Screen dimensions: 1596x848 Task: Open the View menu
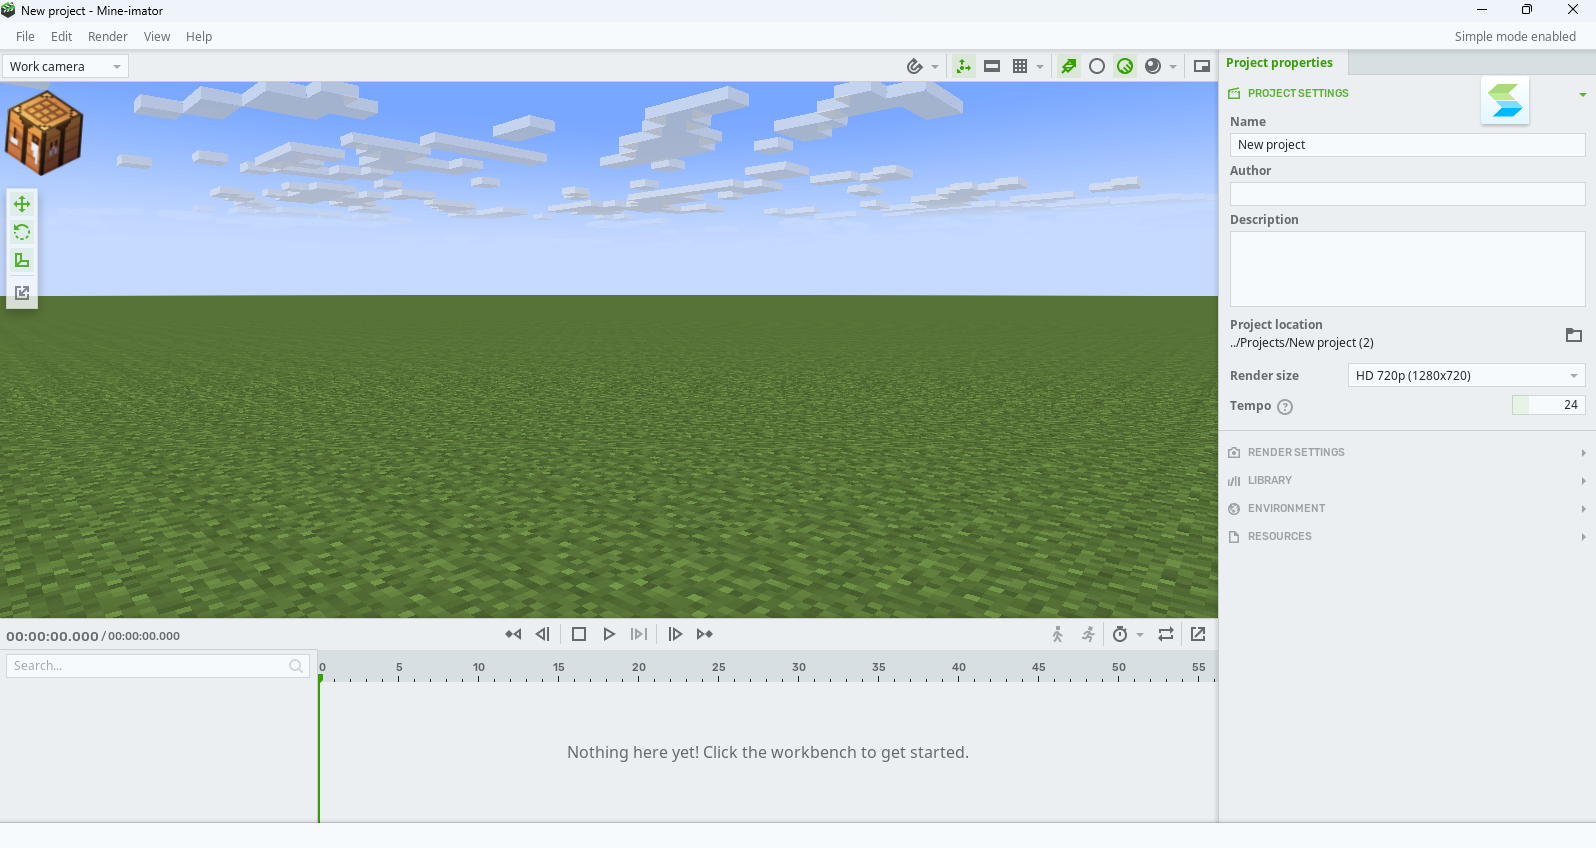pos(157,37)
